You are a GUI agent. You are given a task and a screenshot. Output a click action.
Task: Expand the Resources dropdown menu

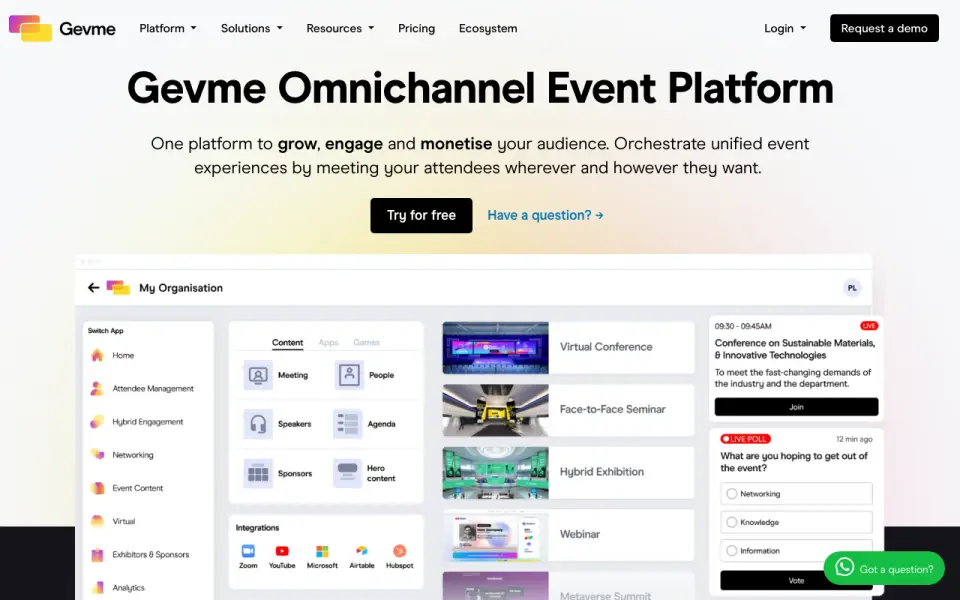(340, 28)
